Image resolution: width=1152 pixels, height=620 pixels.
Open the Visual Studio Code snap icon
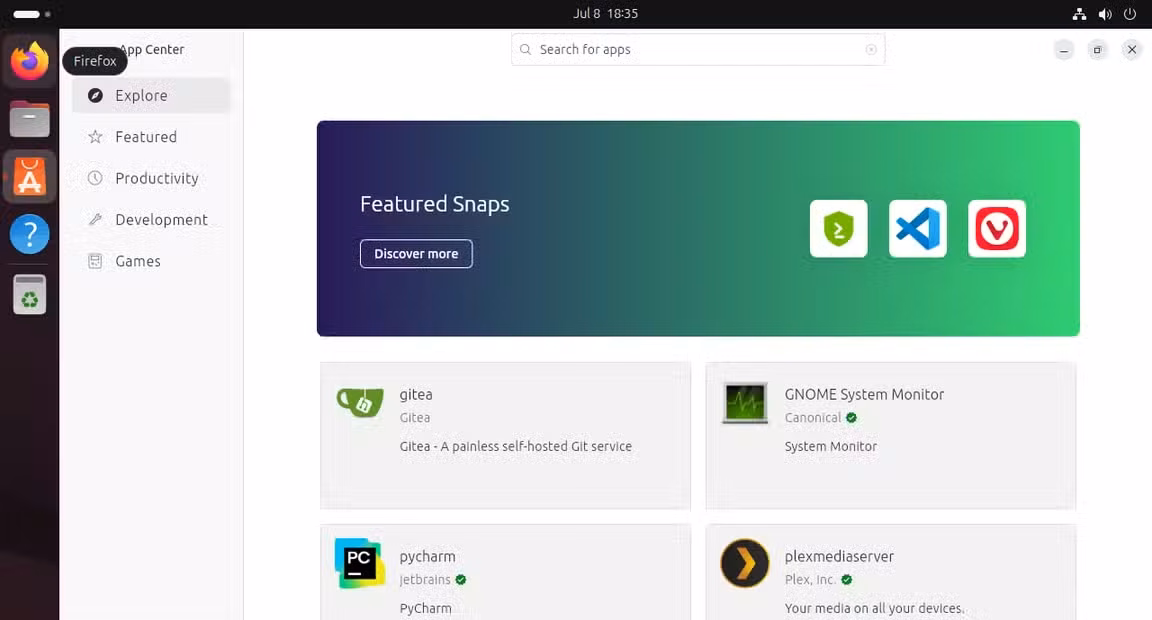pyautogui.click(x=918, y=228)
